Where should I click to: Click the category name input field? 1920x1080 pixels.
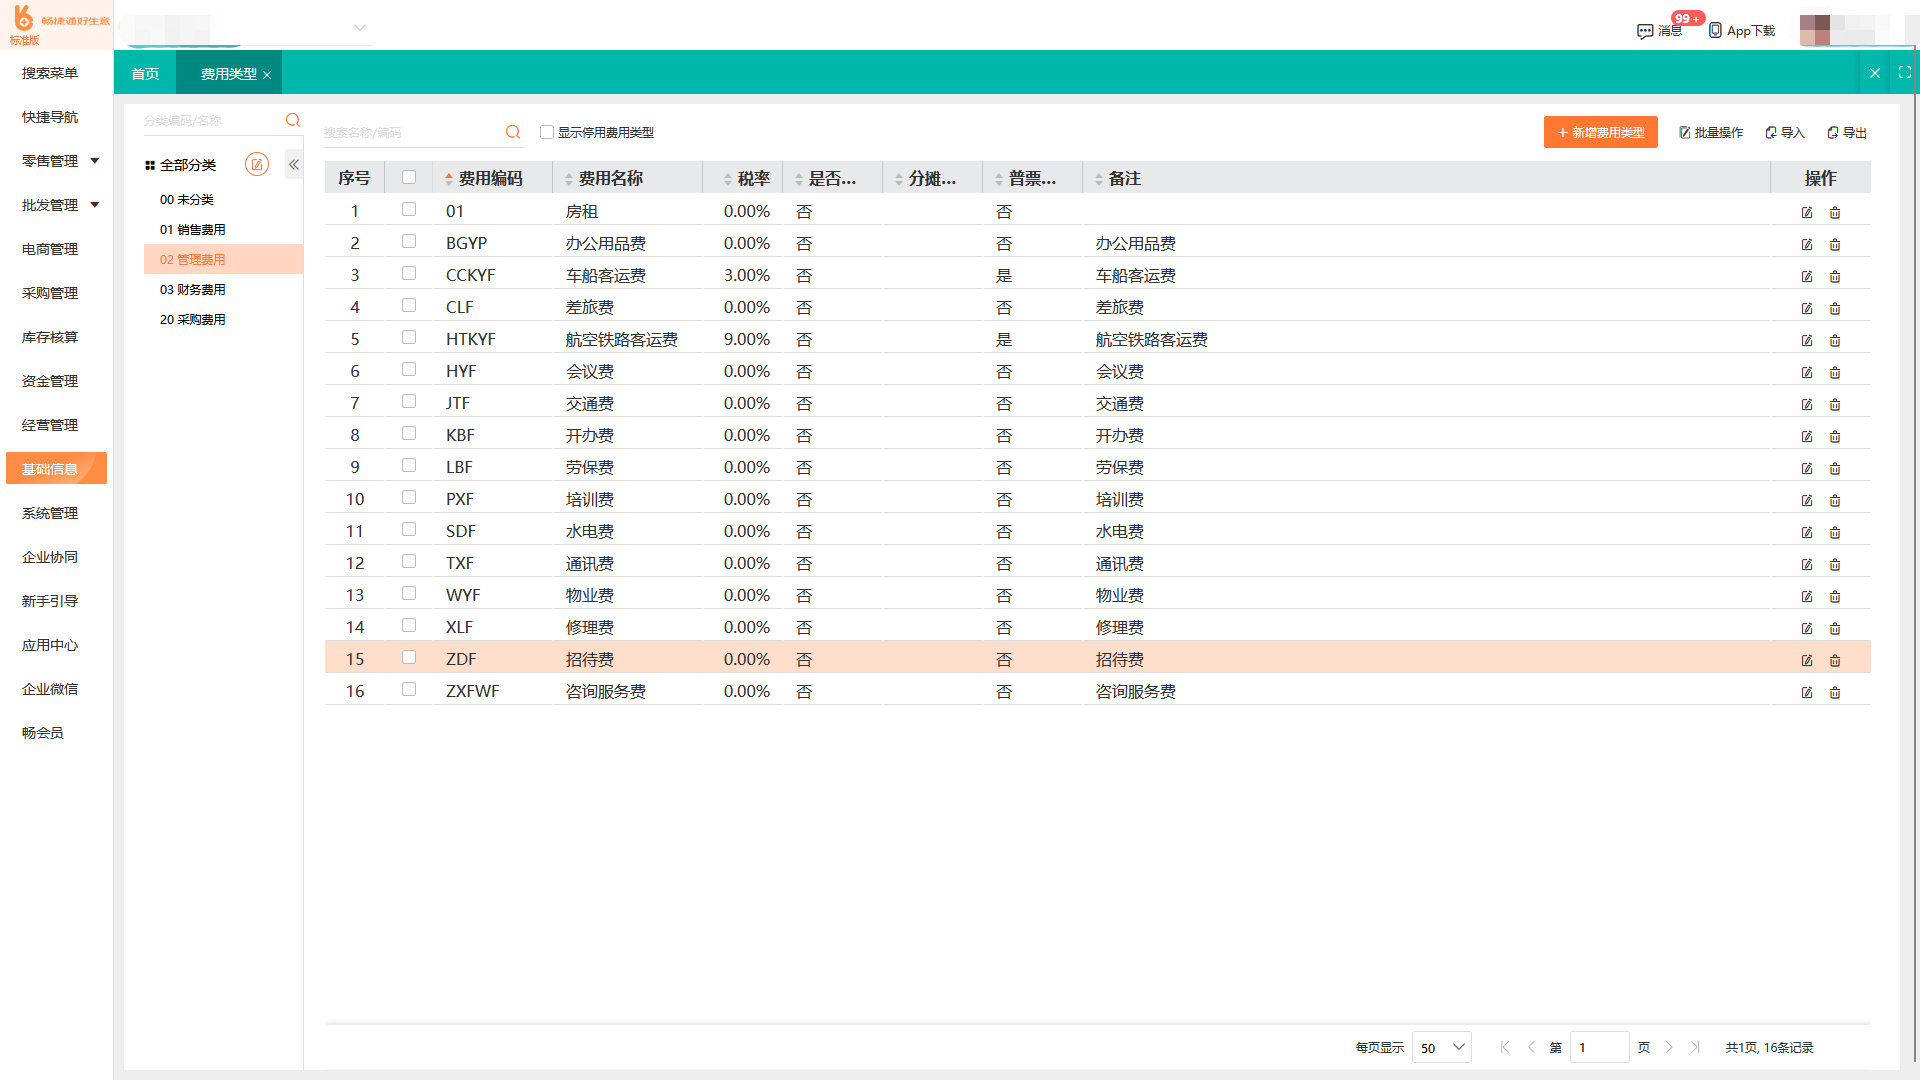[x=206, y=120]
